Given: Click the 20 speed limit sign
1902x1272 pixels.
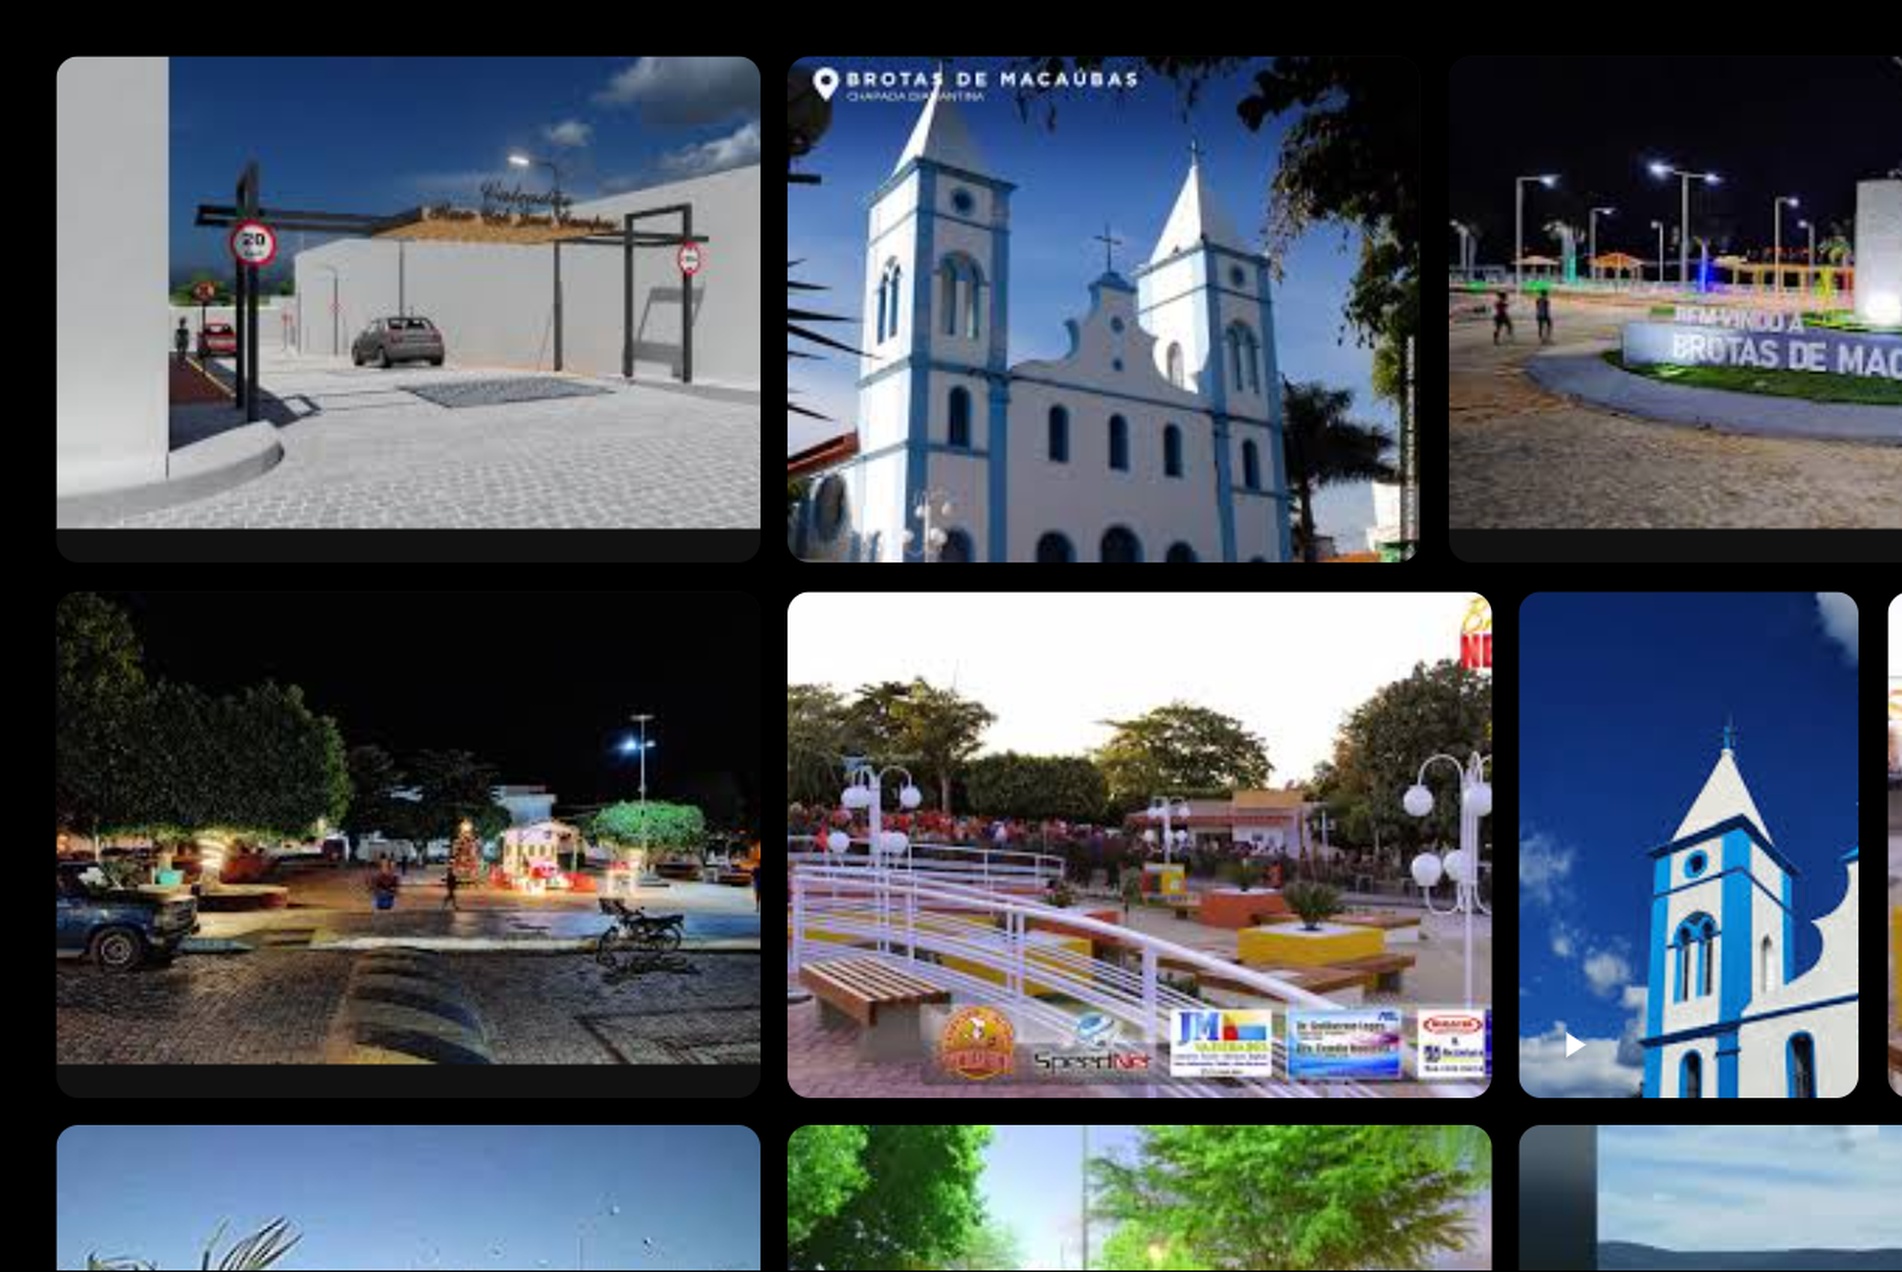Looking at the screenshot, I should pos(253,242).
